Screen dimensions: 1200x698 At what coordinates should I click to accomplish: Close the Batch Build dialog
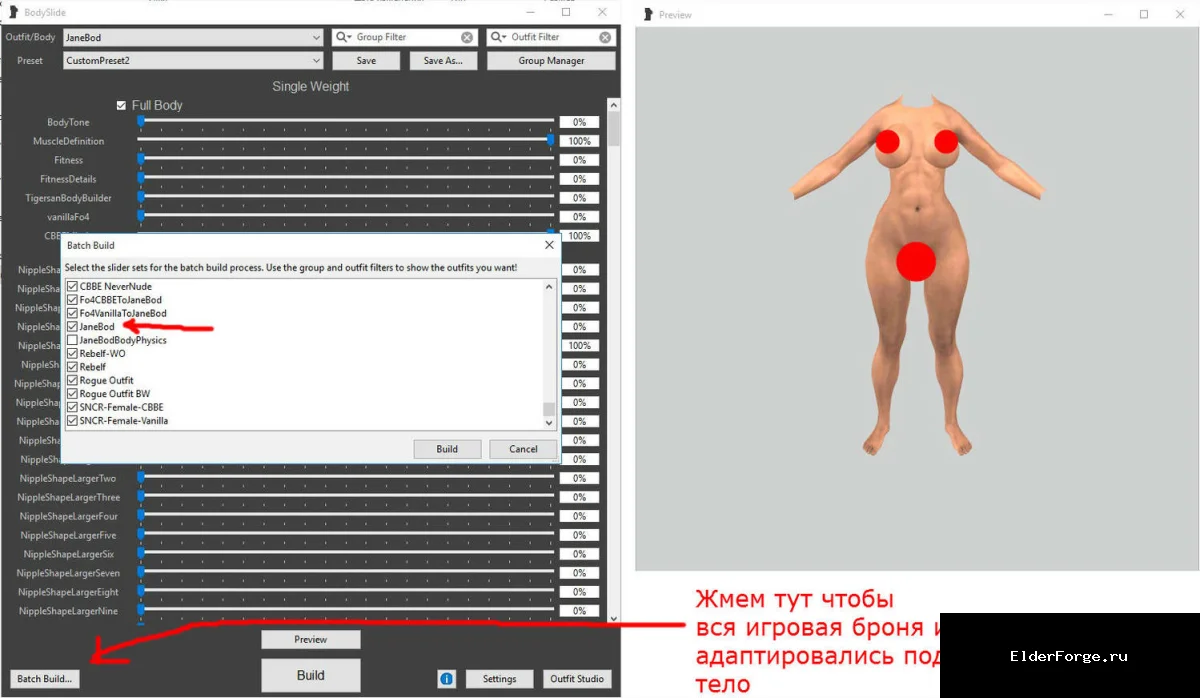coord(548,244)
